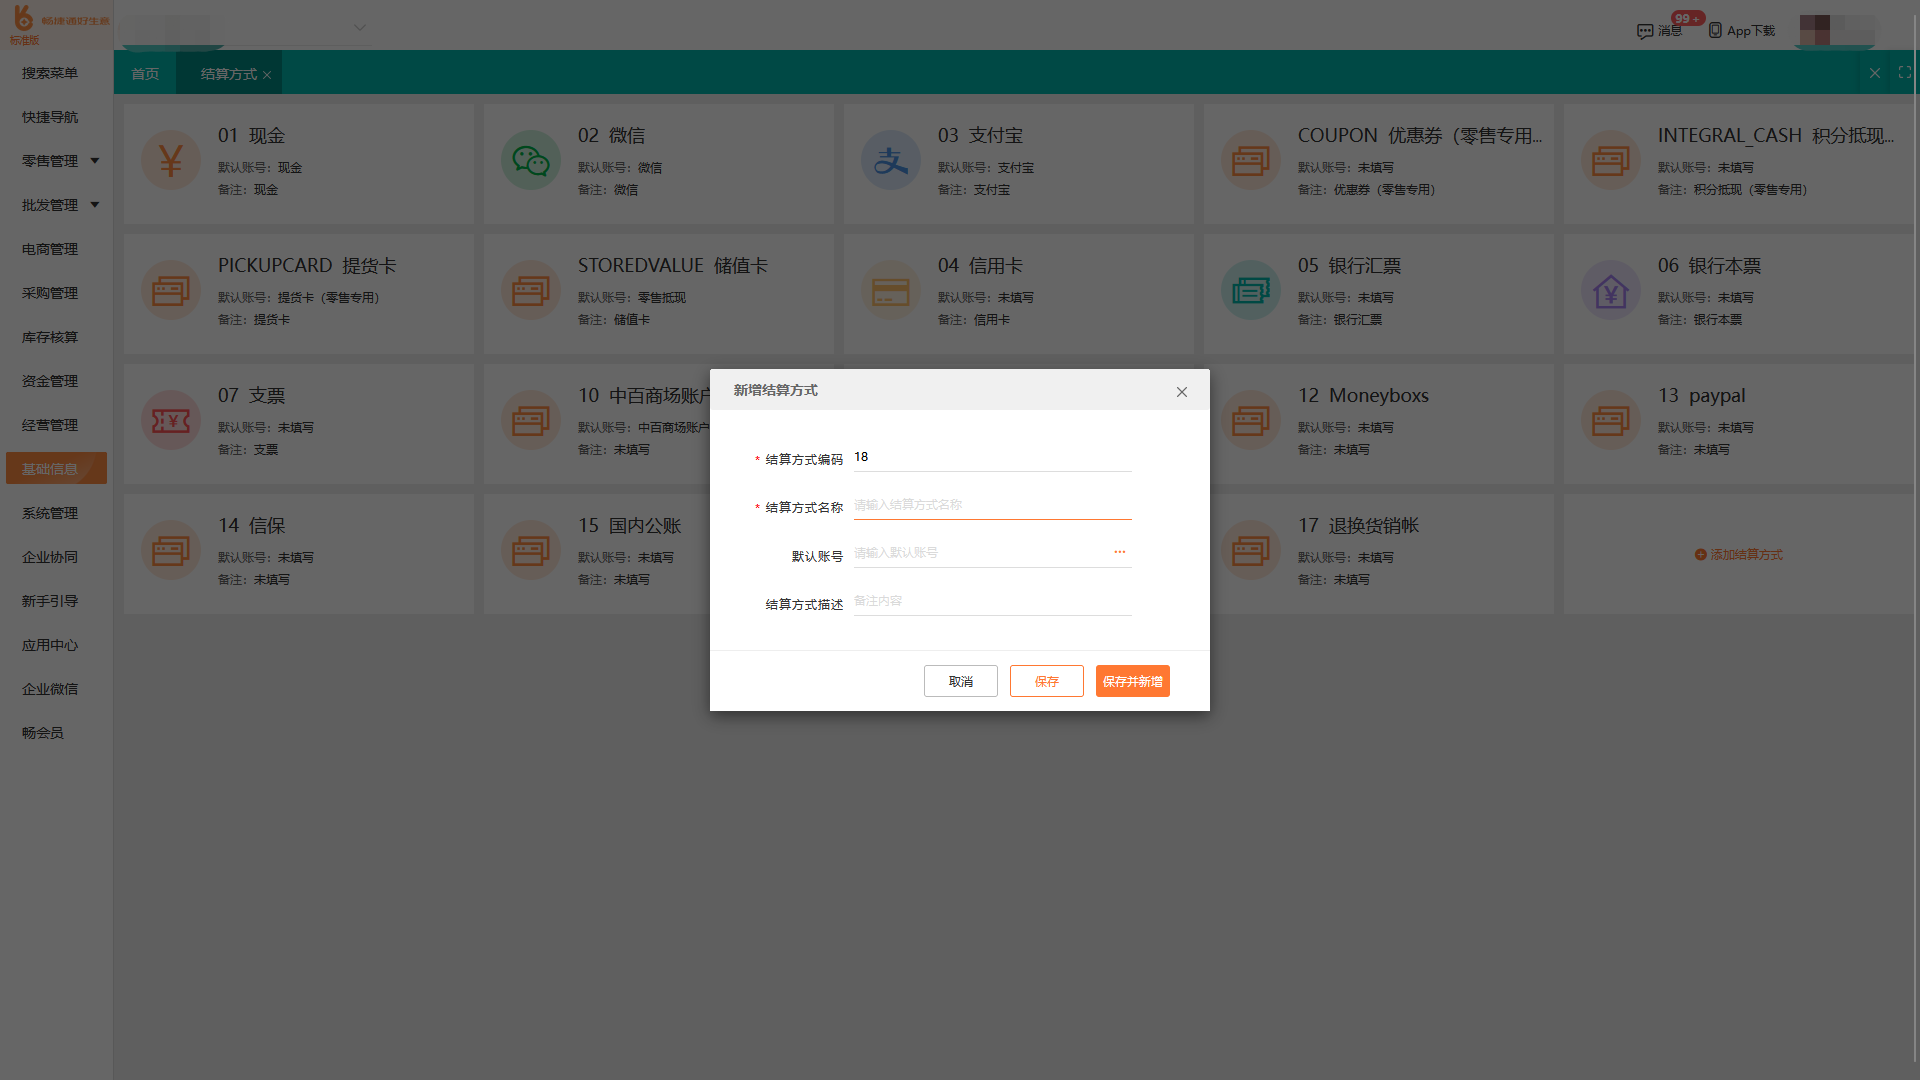This screenshot has height=1080, width=1920.
Task: Click 取消 to cancel the dialog
Action: tap(961, 682)
